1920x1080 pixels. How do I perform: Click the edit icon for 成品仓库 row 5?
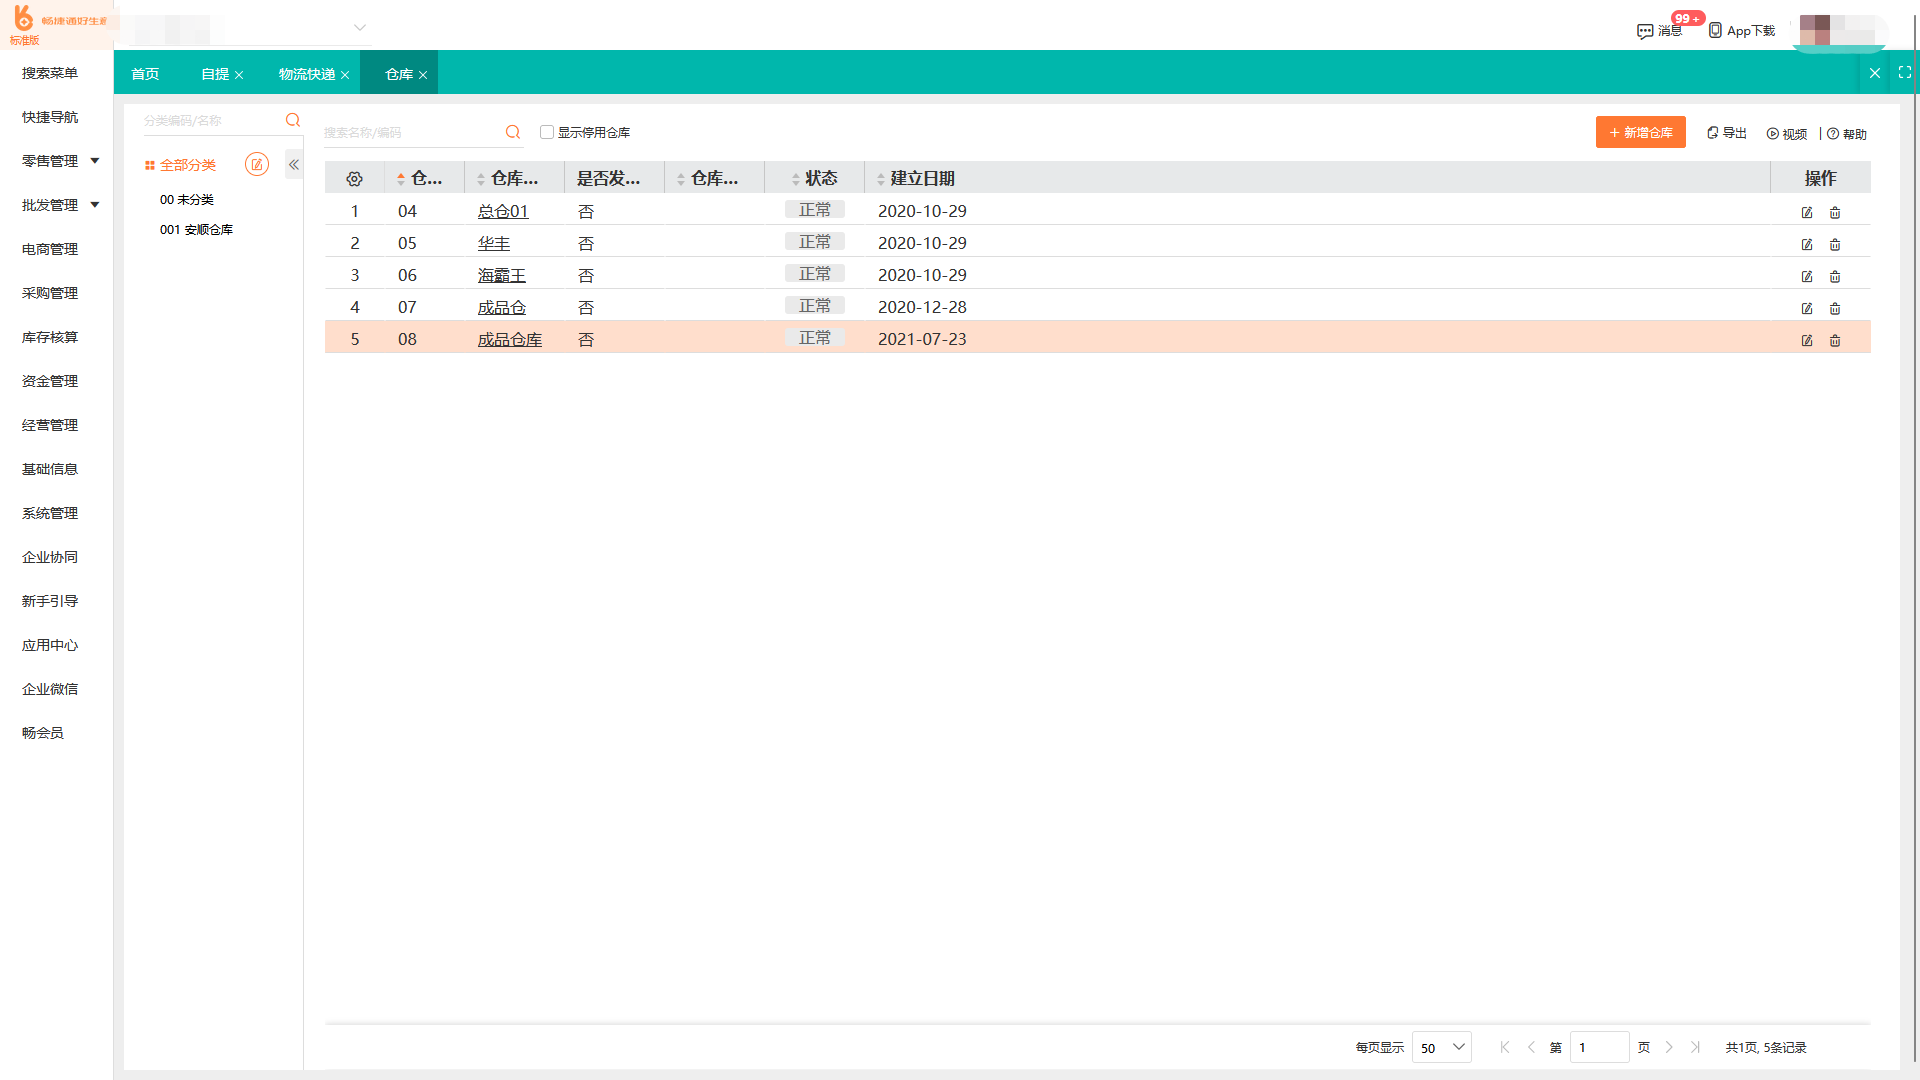(1807, 339)
